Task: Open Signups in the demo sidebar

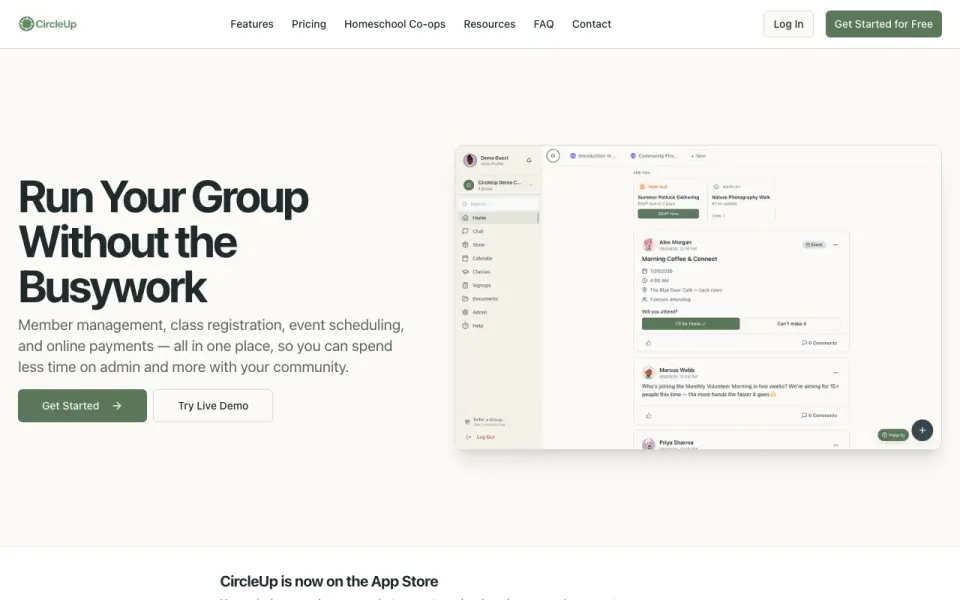Action: 498,285
